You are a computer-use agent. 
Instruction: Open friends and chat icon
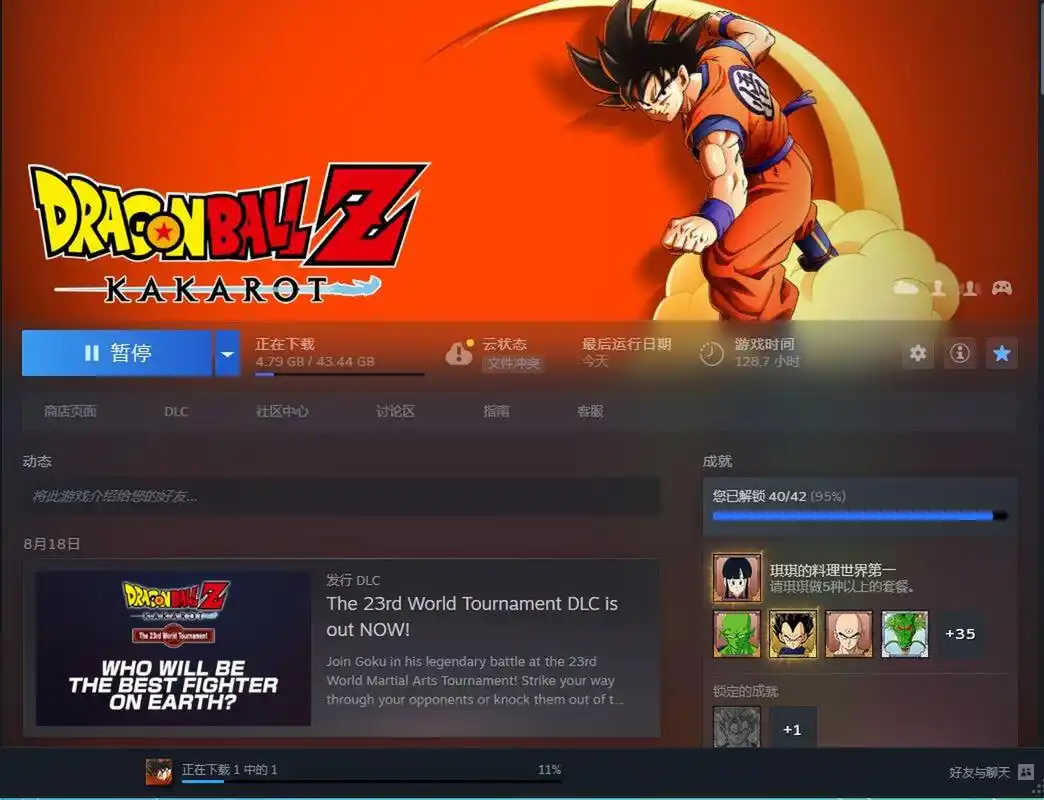click(x=1025, y=772)
